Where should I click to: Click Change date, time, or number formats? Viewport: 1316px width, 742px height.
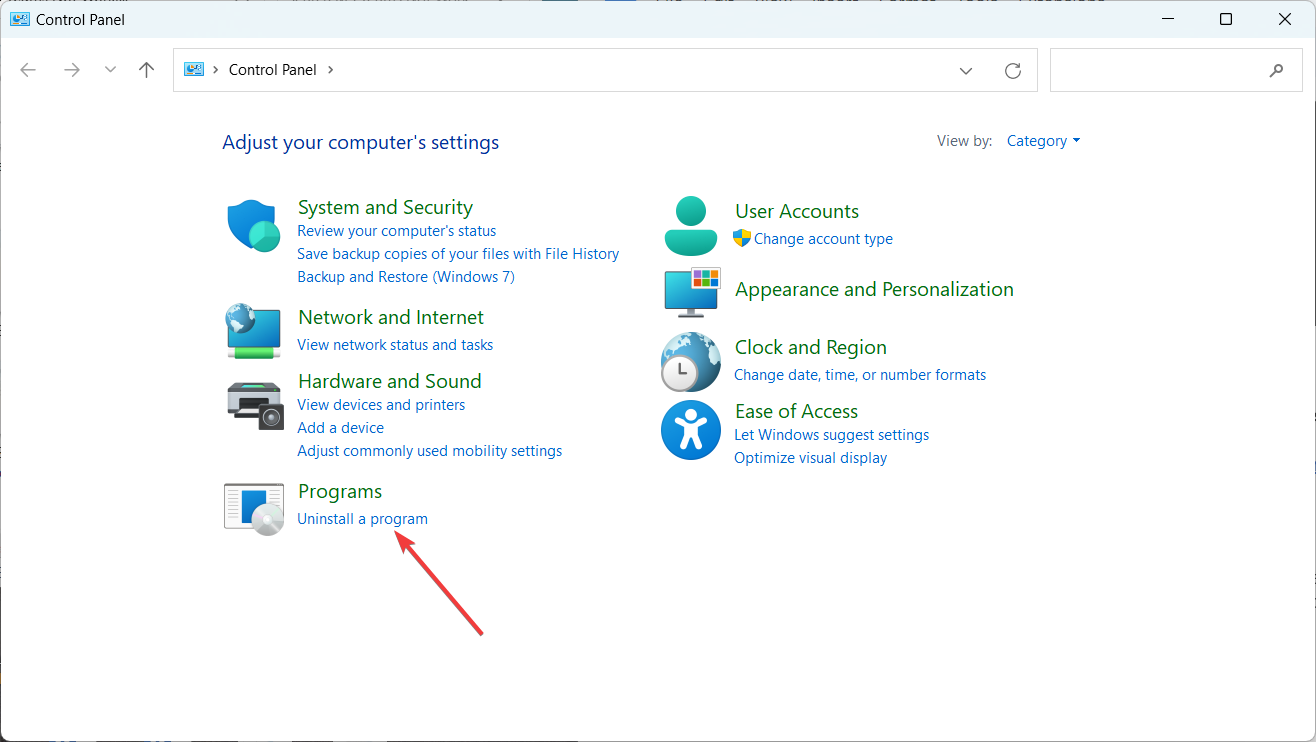pyautogui.click(x=860, y=375)
